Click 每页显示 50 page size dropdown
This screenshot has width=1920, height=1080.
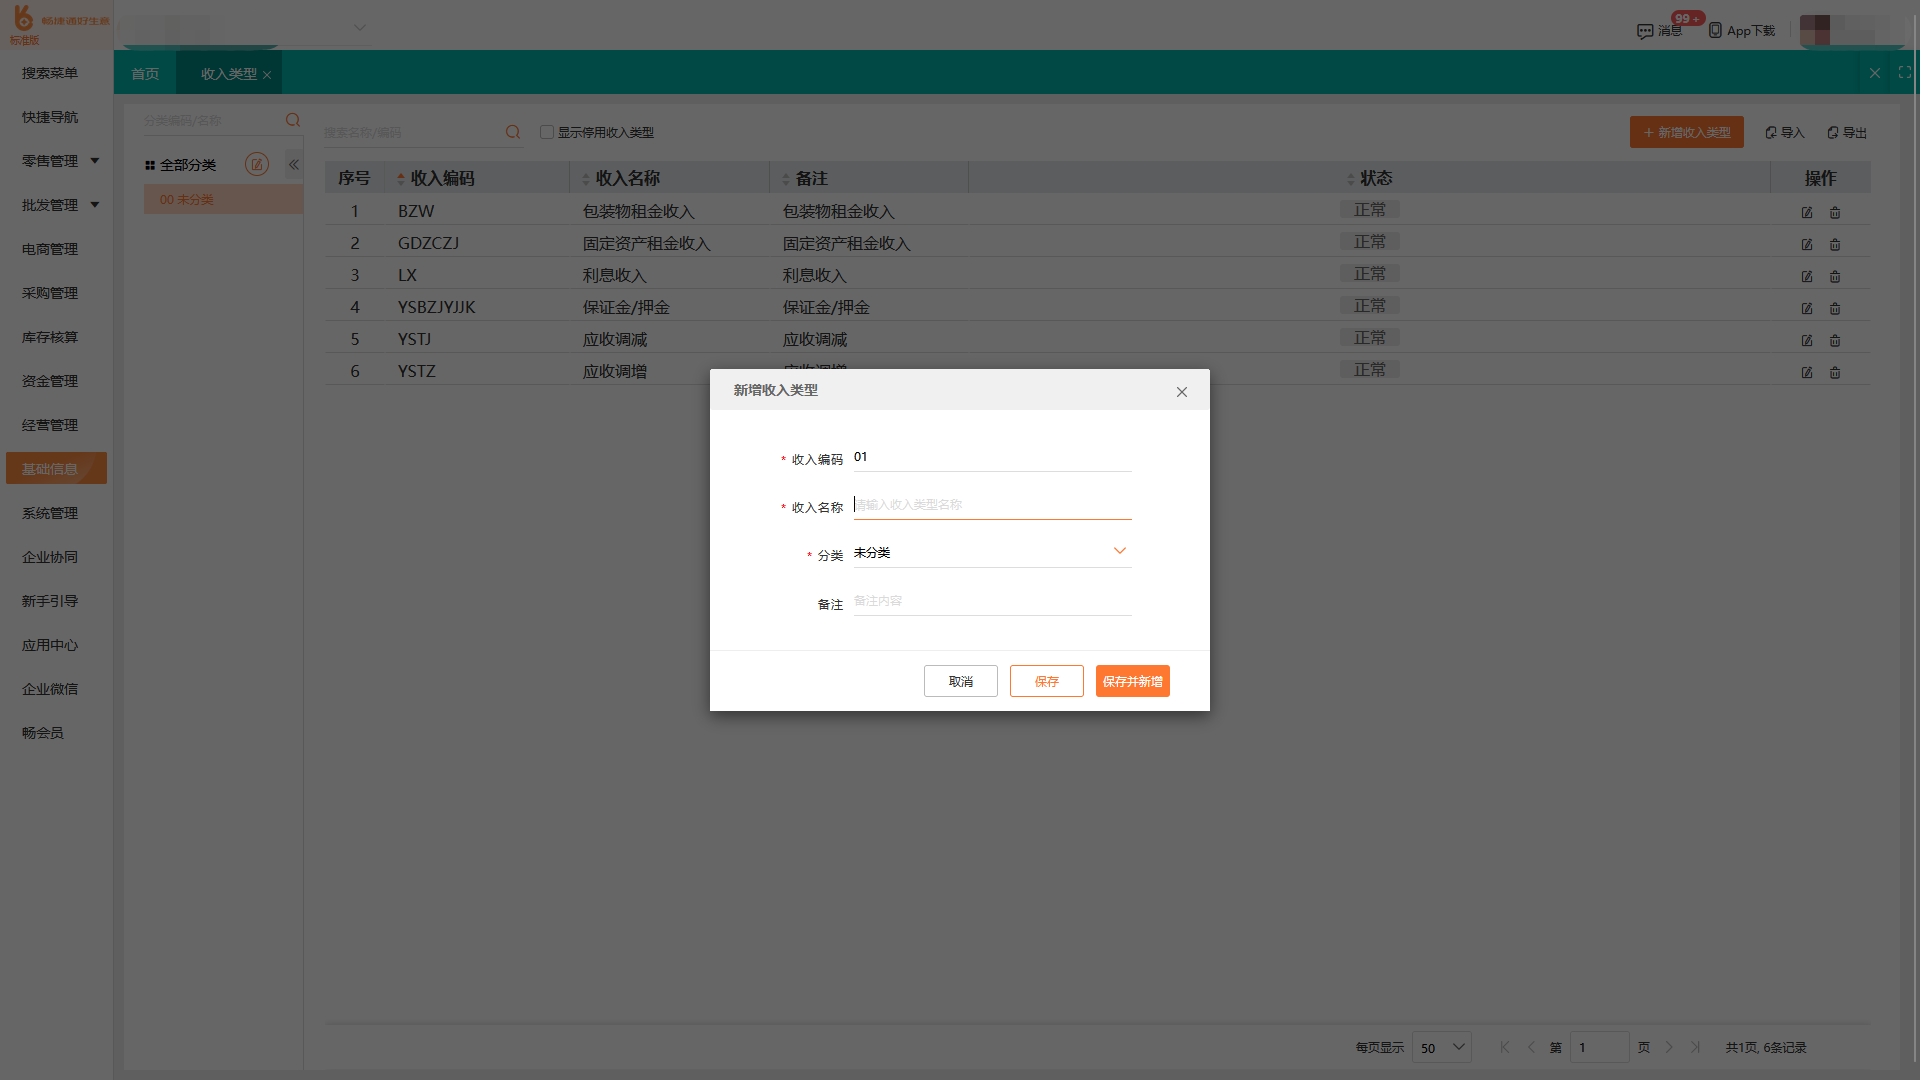(x=1440, y=1046)
